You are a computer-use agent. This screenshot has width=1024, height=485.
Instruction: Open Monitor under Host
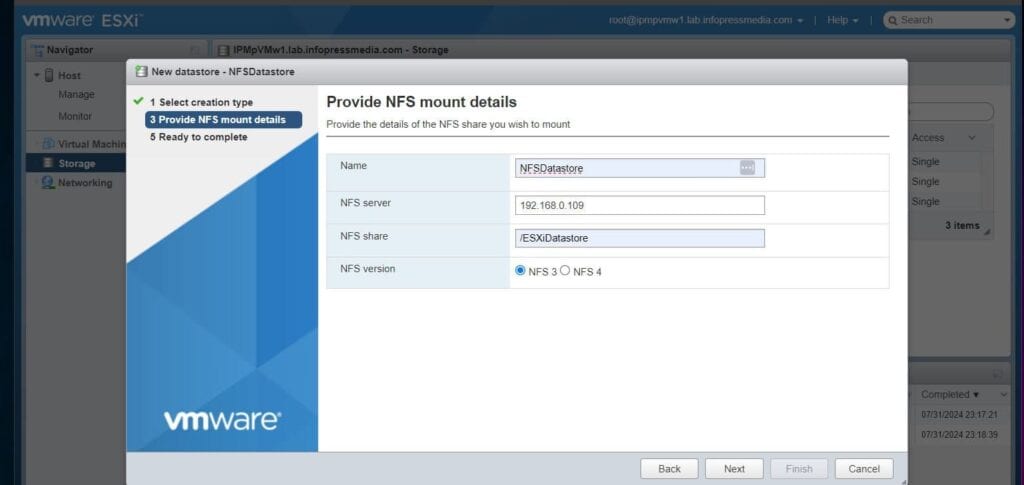click(75, 116)
